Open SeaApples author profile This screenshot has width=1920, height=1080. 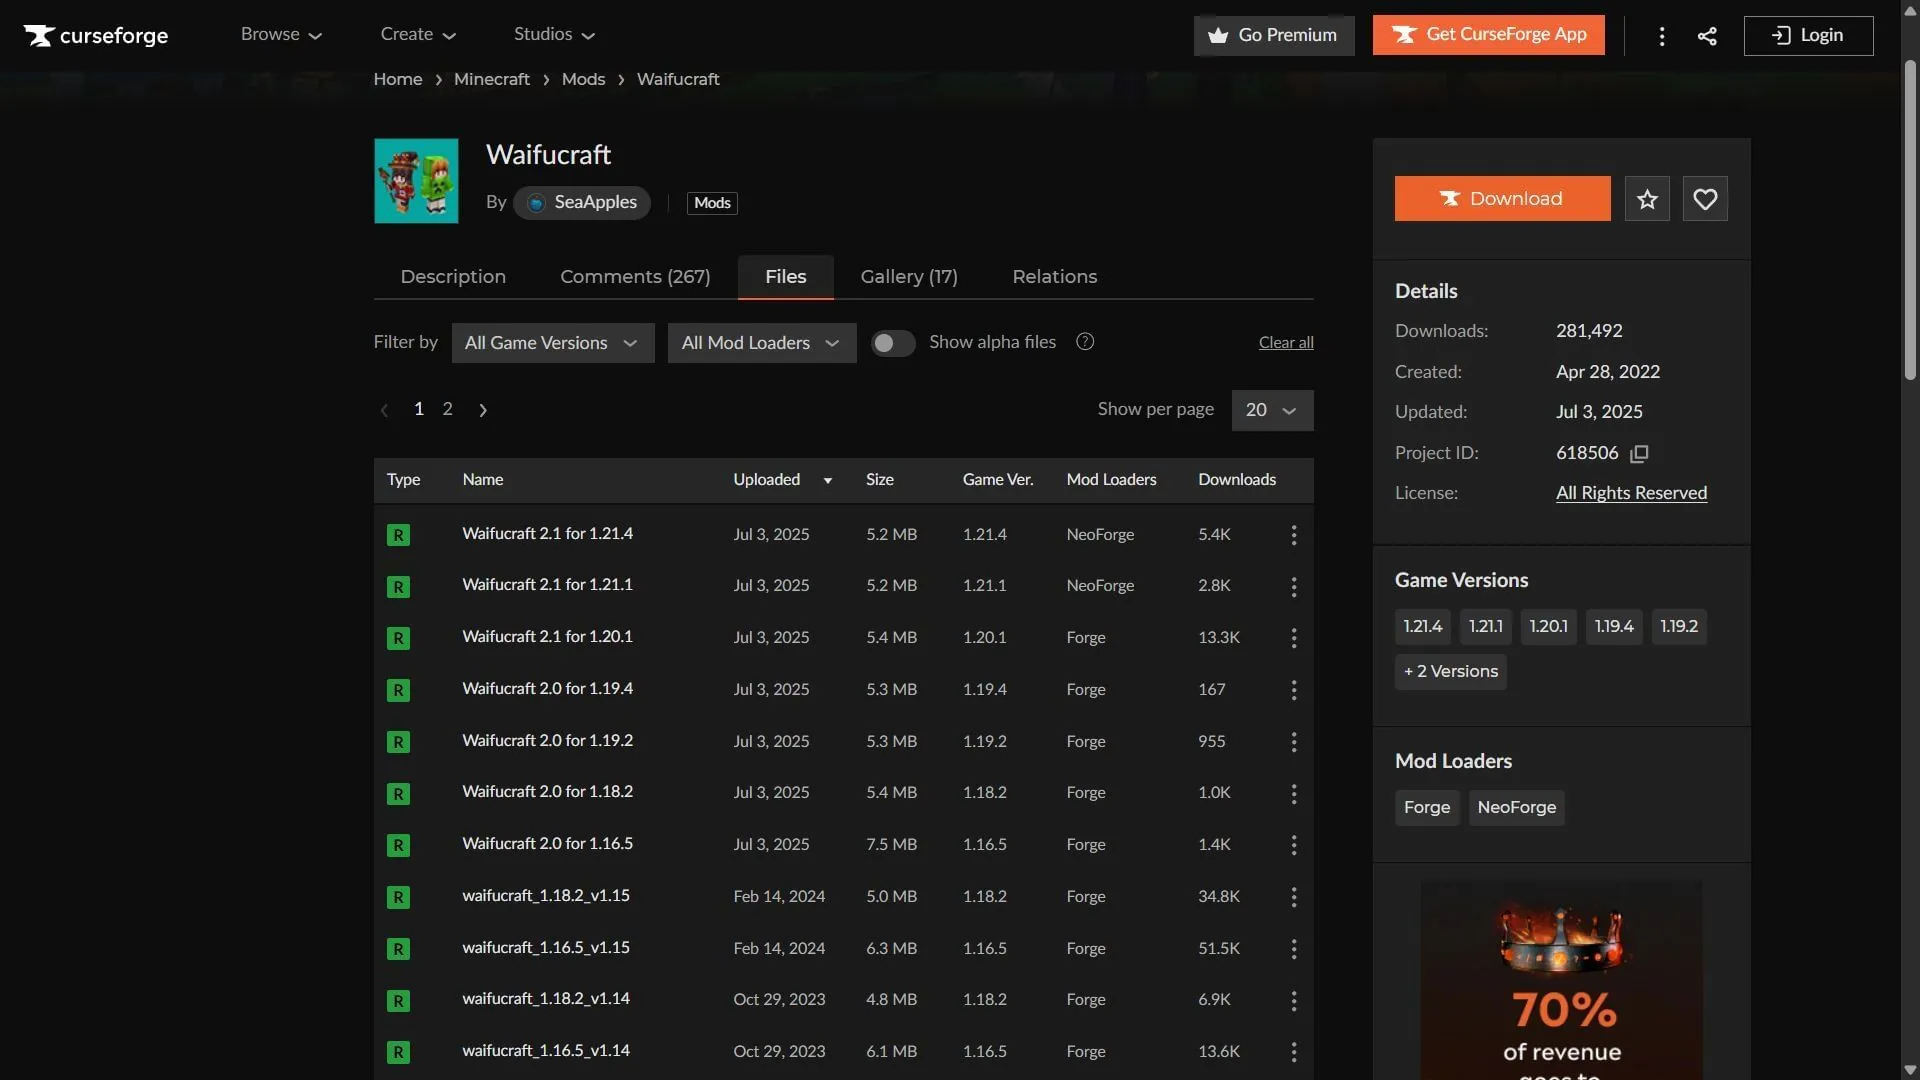coord(582,203)
